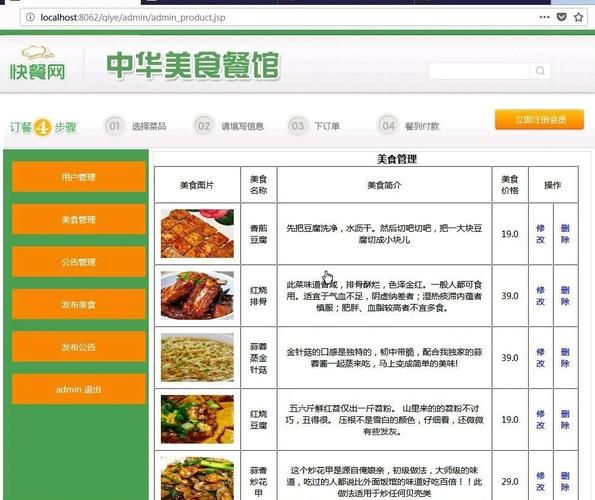
Task: Click the 美食简介 column header
Action: pos(384,185)
